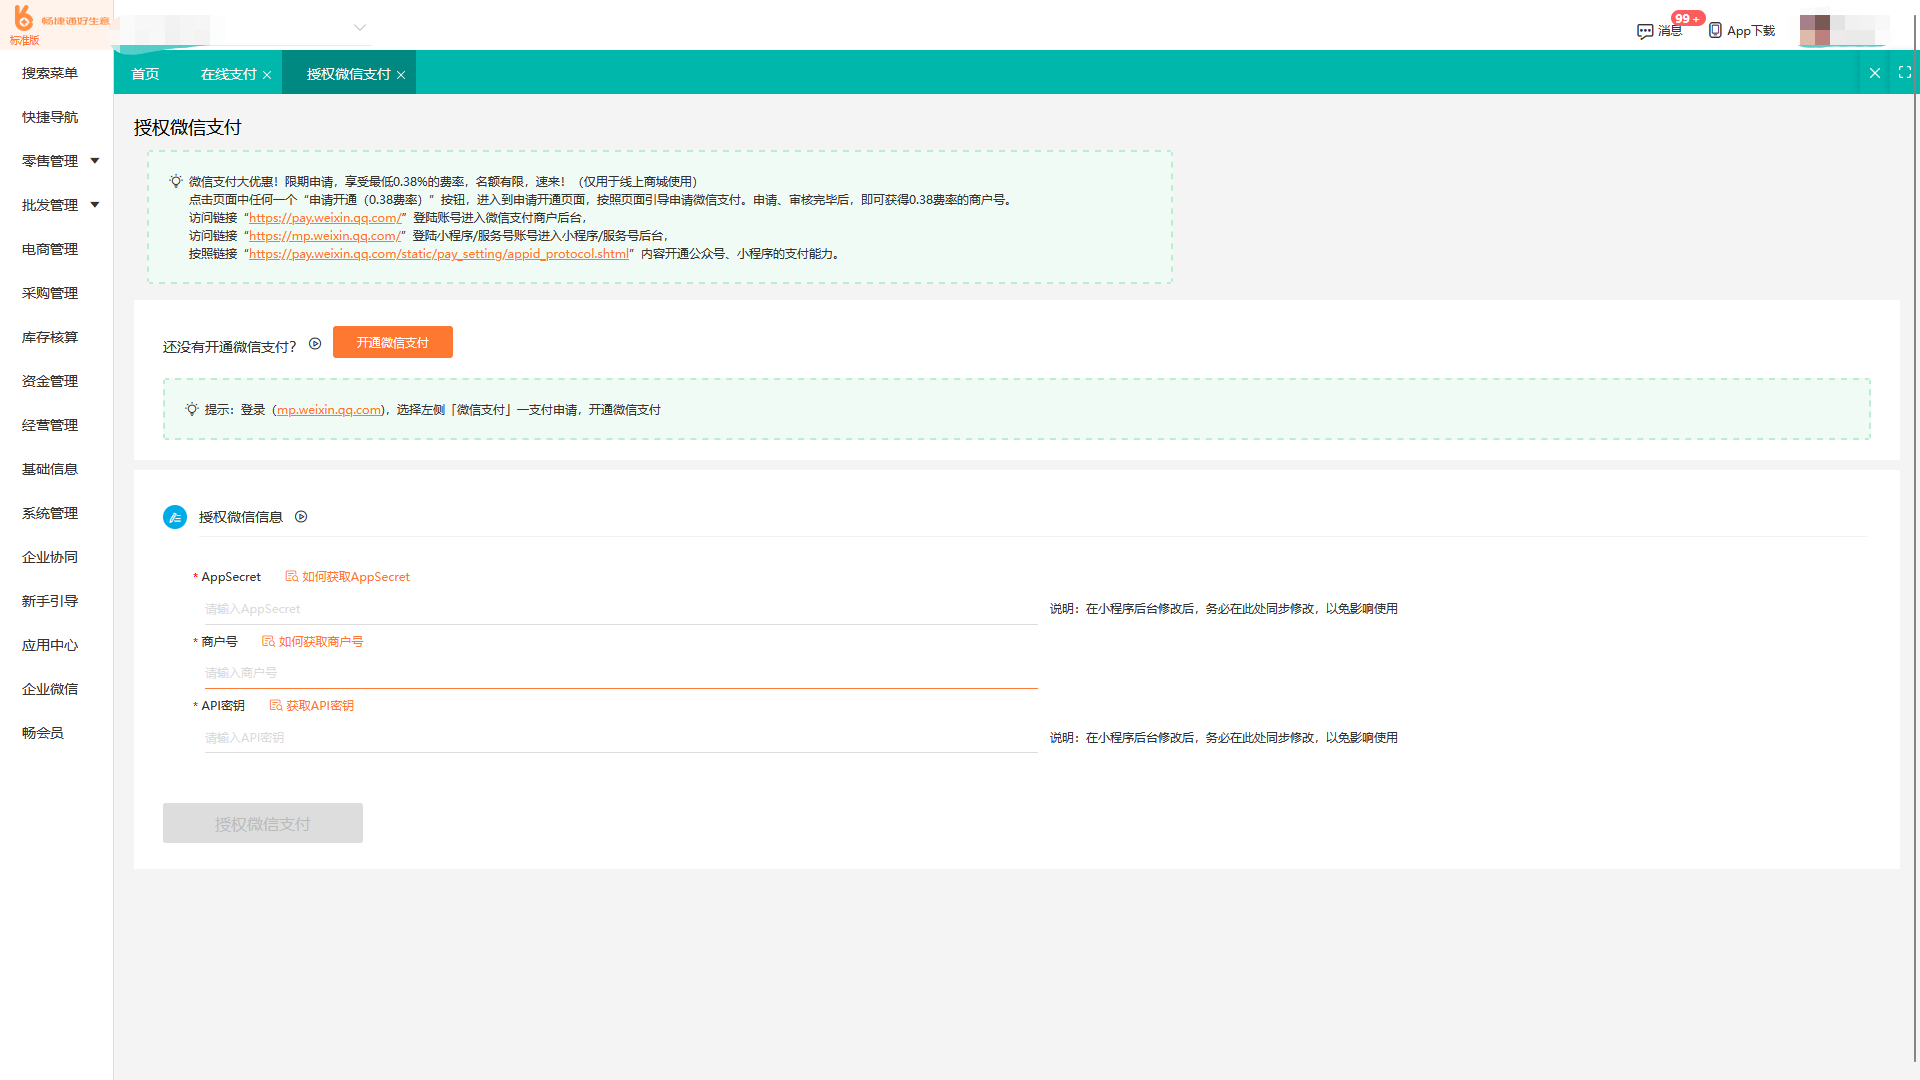Screen dimensions: 1920x1080
Task: Select the 授权微信支付 tab
Action: pyautogui.click(x=348, y=73)
